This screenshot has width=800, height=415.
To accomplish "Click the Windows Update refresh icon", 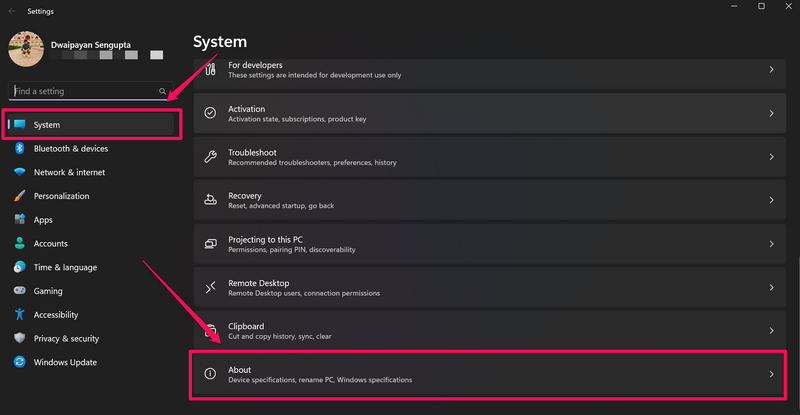I will pos(19,362).
